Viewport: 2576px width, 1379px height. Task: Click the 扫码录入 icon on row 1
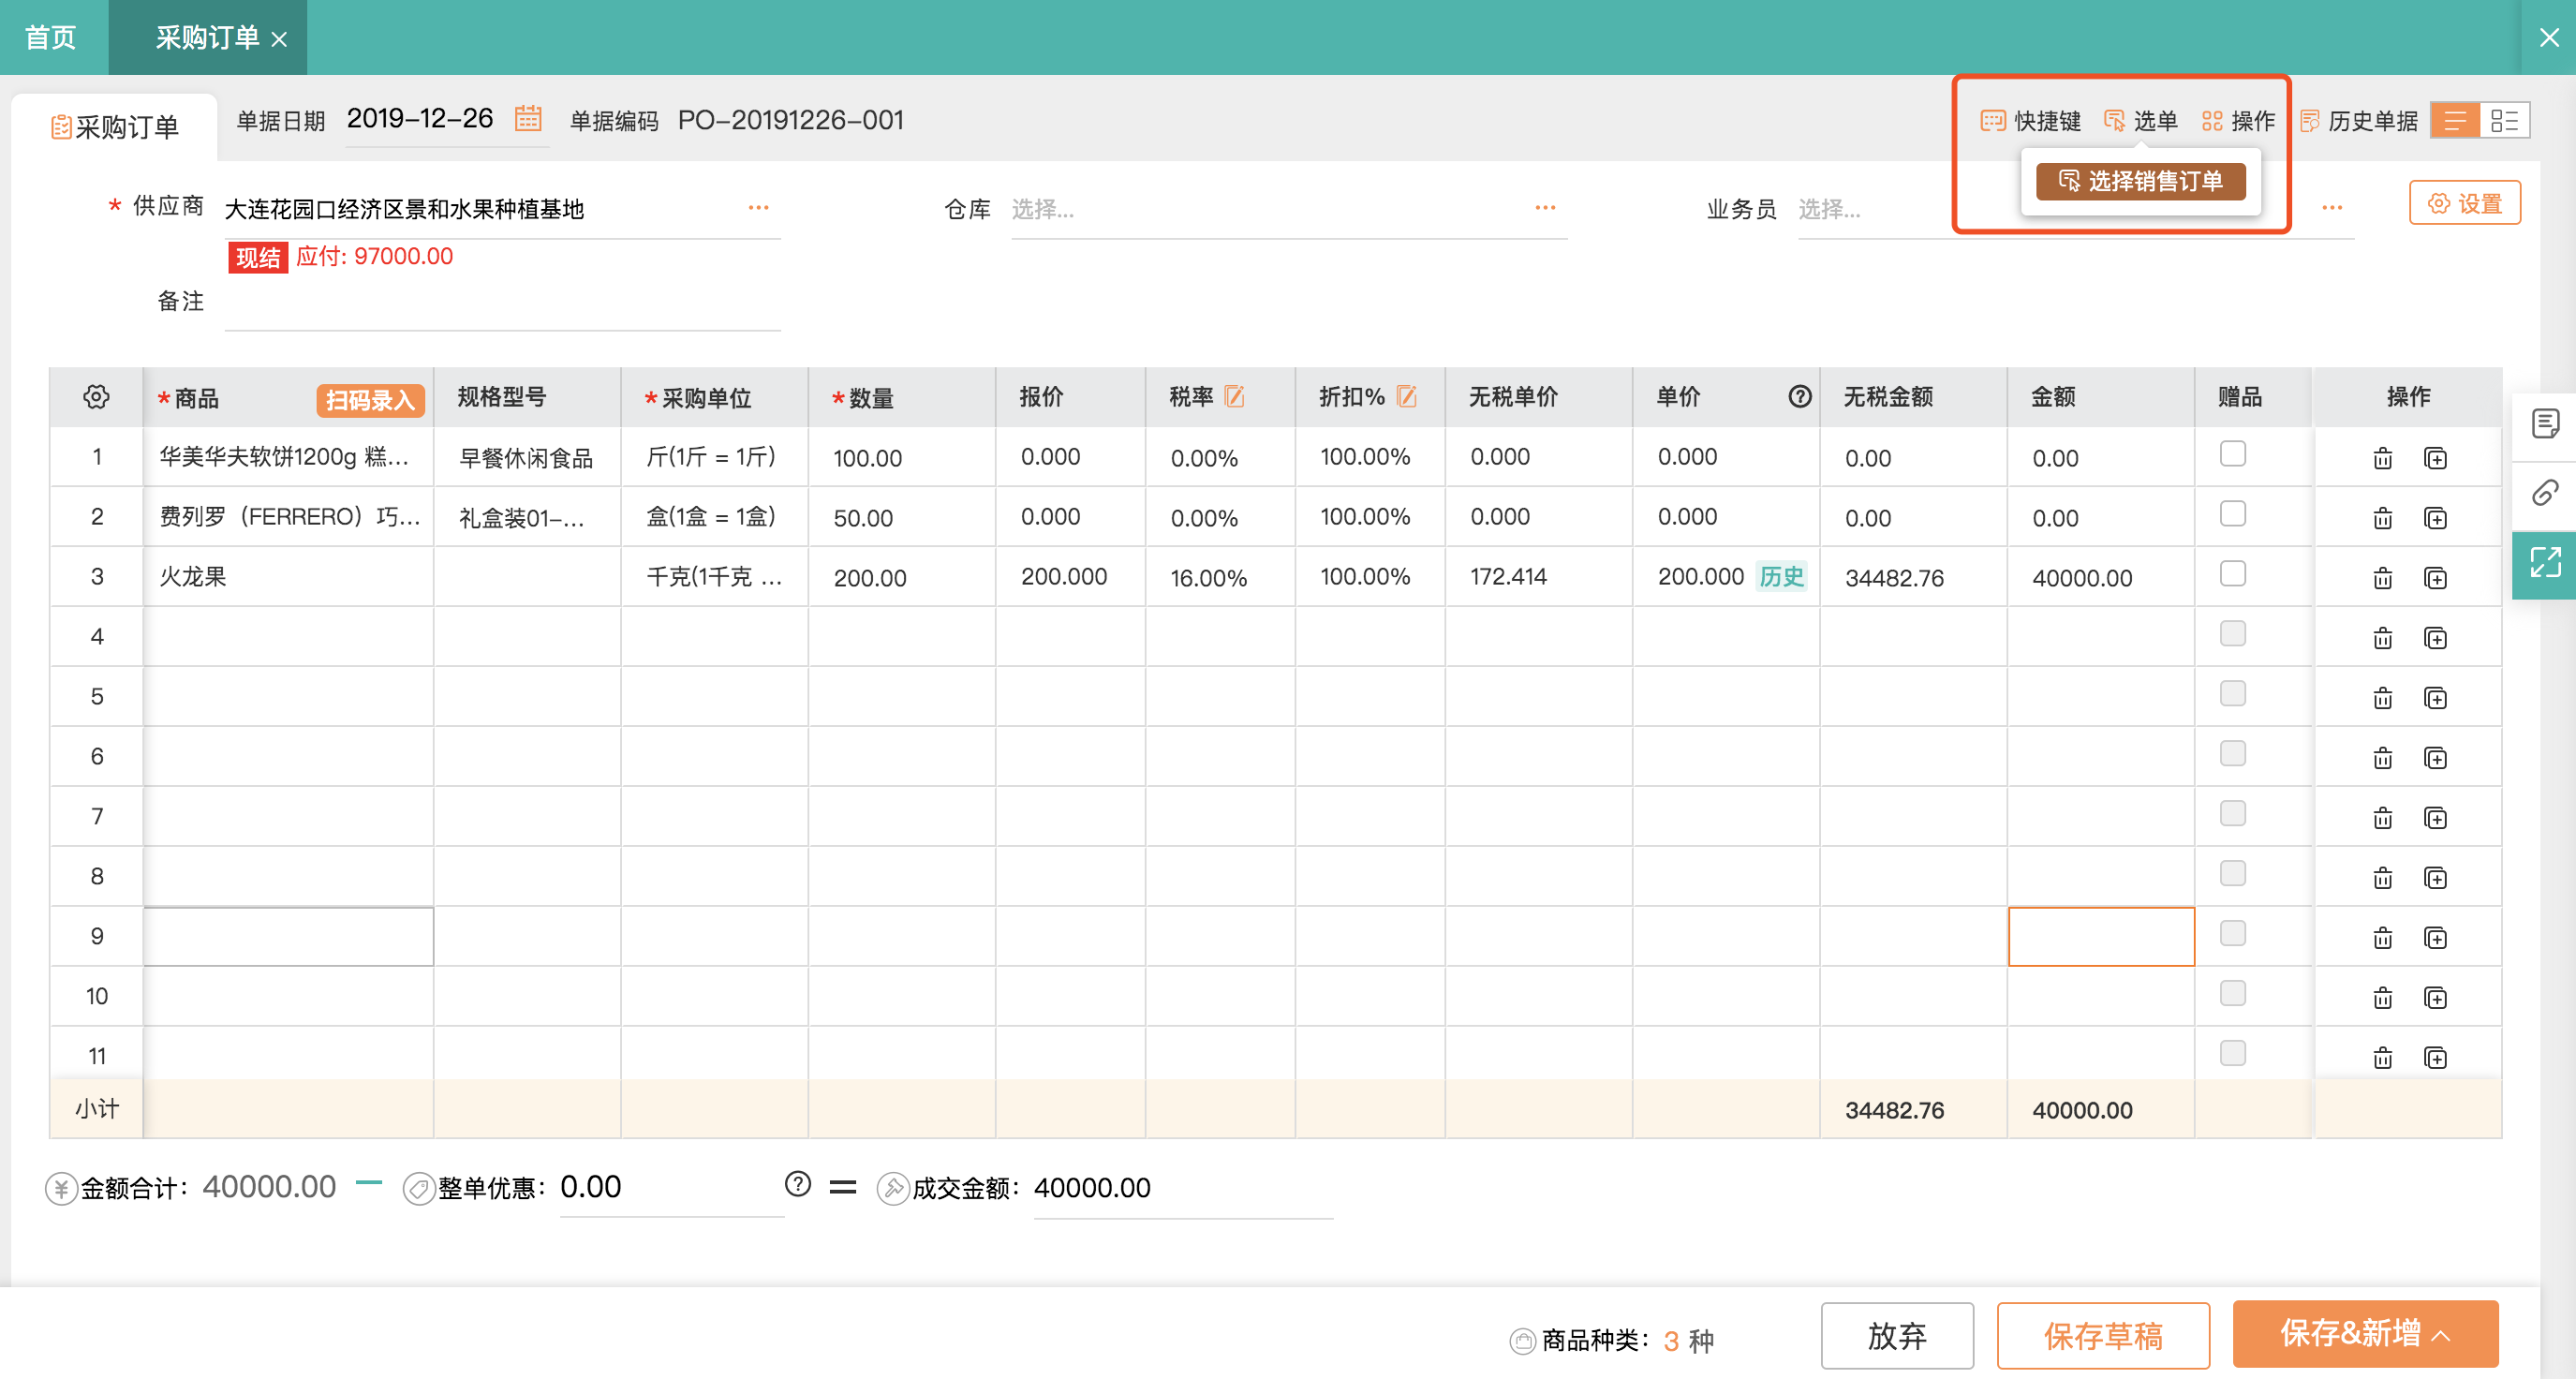366,397
